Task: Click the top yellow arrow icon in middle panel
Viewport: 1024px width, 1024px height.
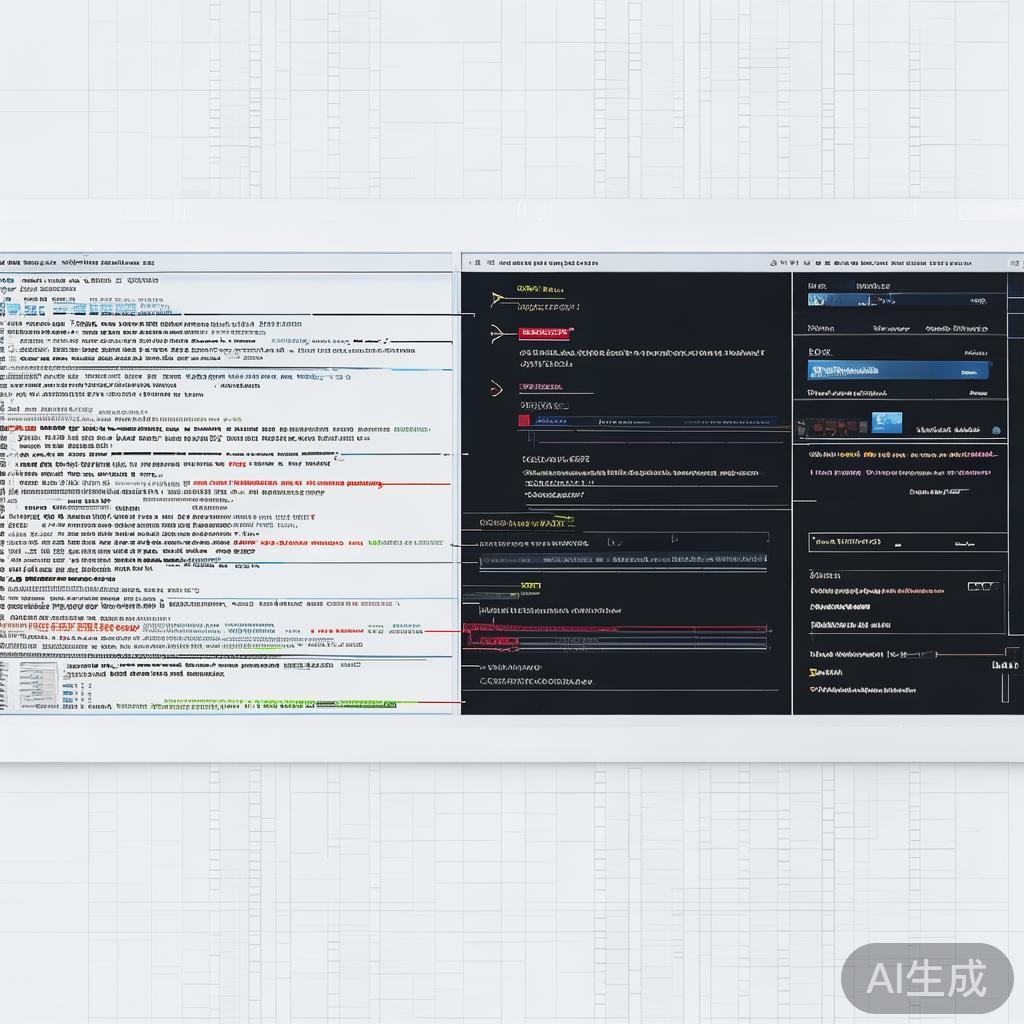Action: (x=496, y=298)
